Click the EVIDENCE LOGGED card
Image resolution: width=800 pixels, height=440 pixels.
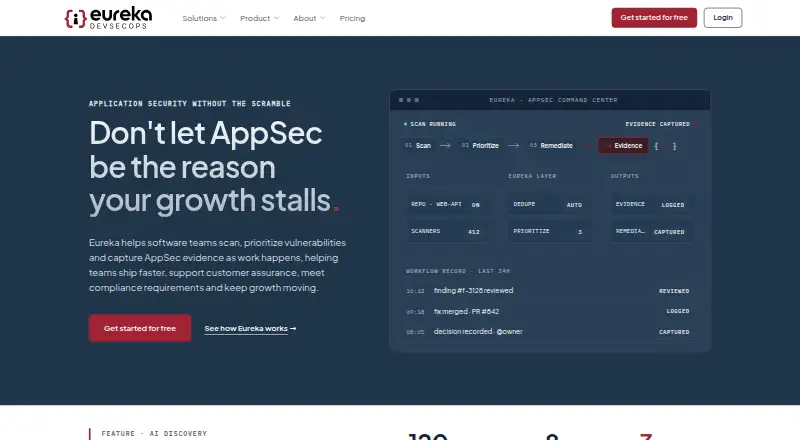(x=651, y=204)
